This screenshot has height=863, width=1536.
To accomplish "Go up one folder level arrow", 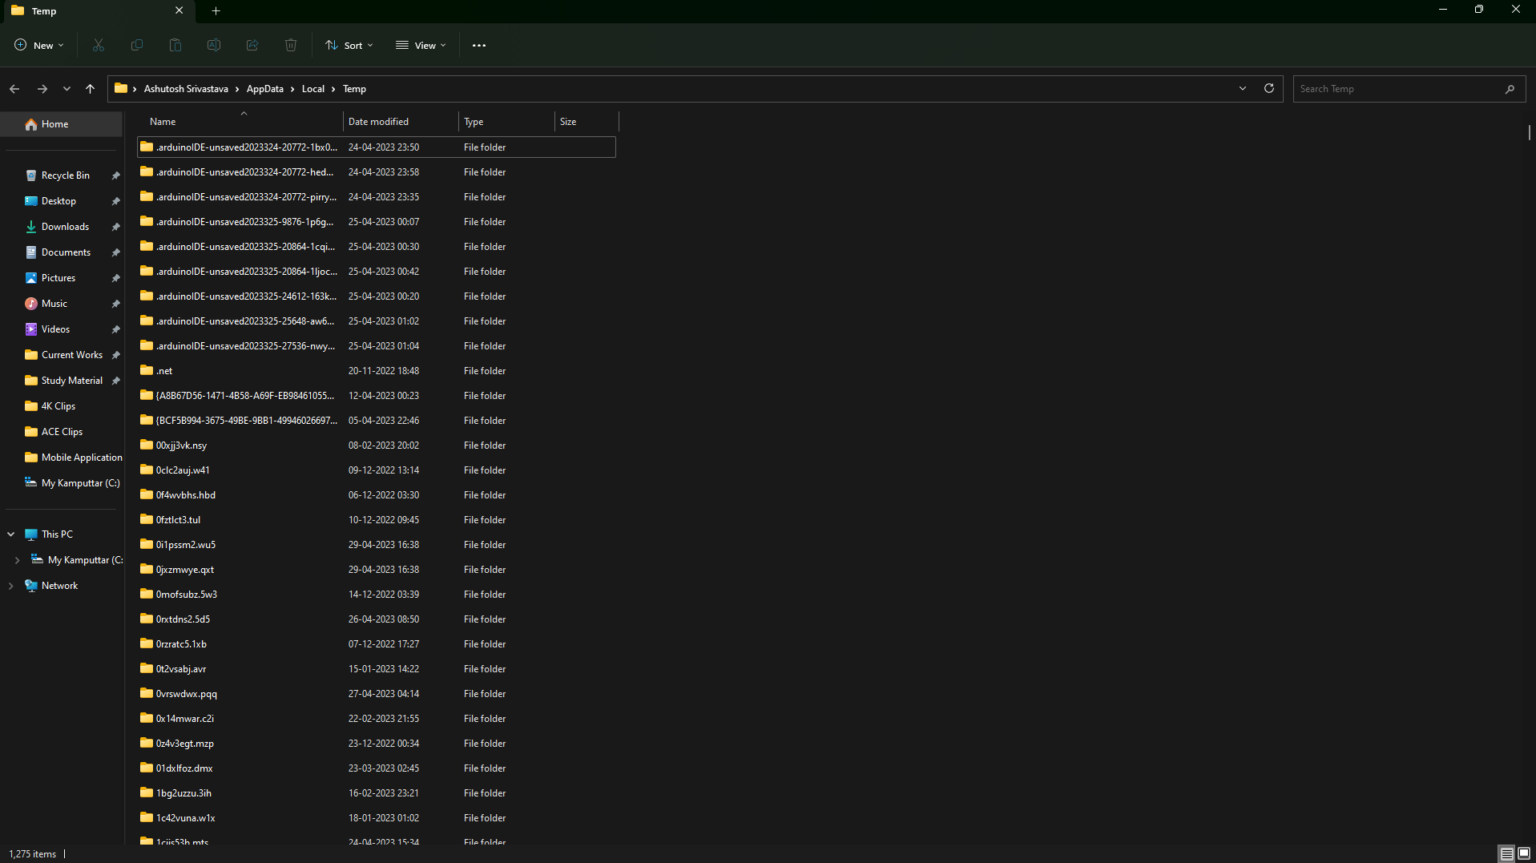I will coord(90,89).
